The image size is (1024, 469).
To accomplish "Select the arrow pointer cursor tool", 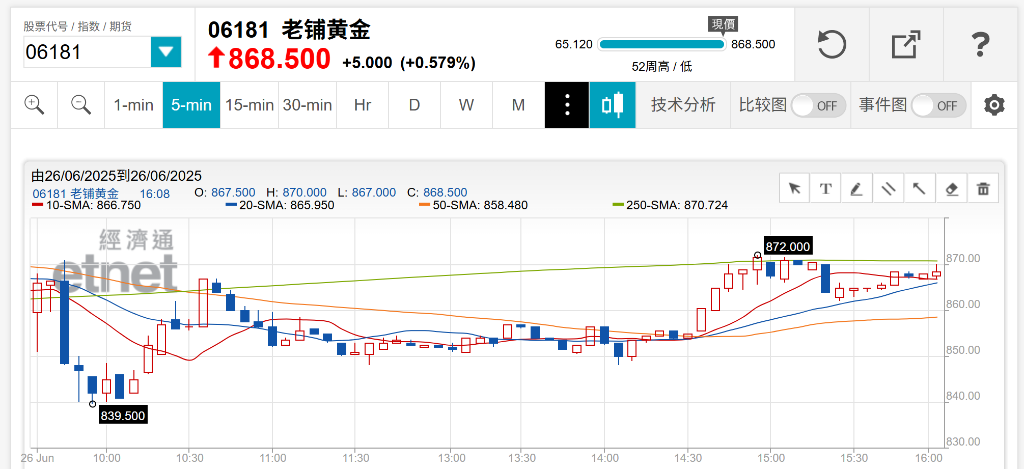I will 795,188.
